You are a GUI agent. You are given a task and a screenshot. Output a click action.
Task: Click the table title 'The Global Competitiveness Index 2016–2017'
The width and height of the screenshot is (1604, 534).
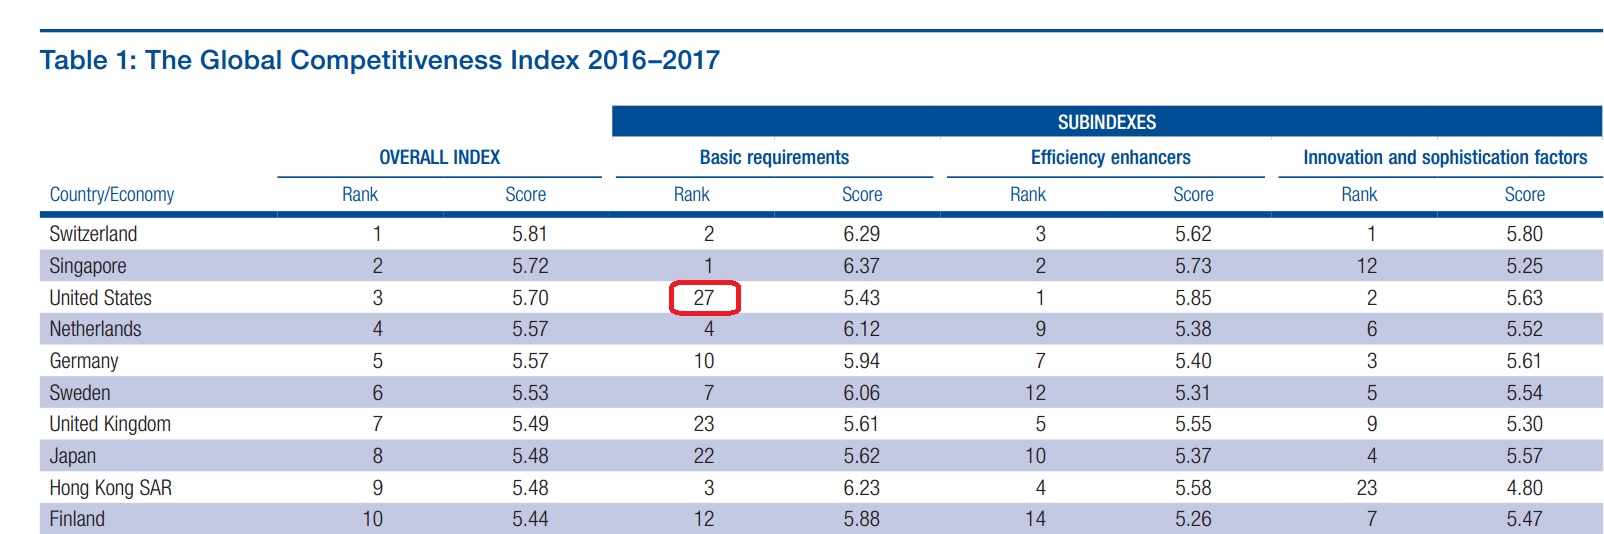pos(380,61)
